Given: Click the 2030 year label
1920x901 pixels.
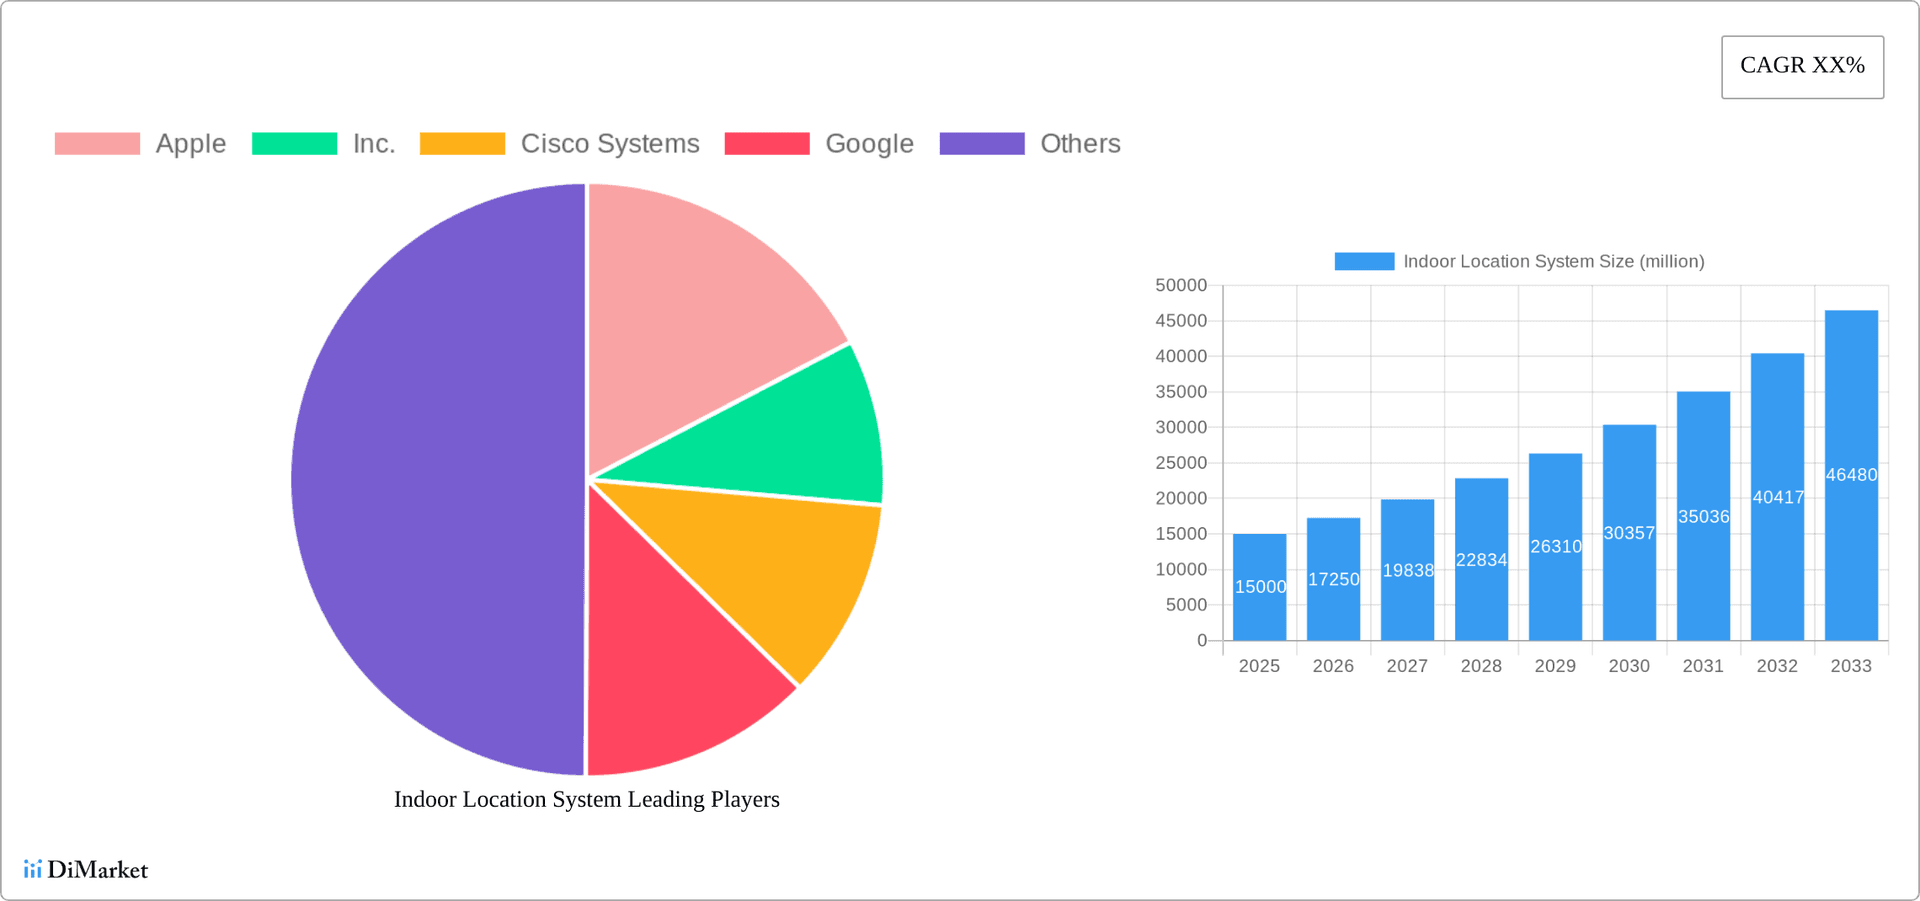Looking at the screenshot, I should tap(1629, 665).
